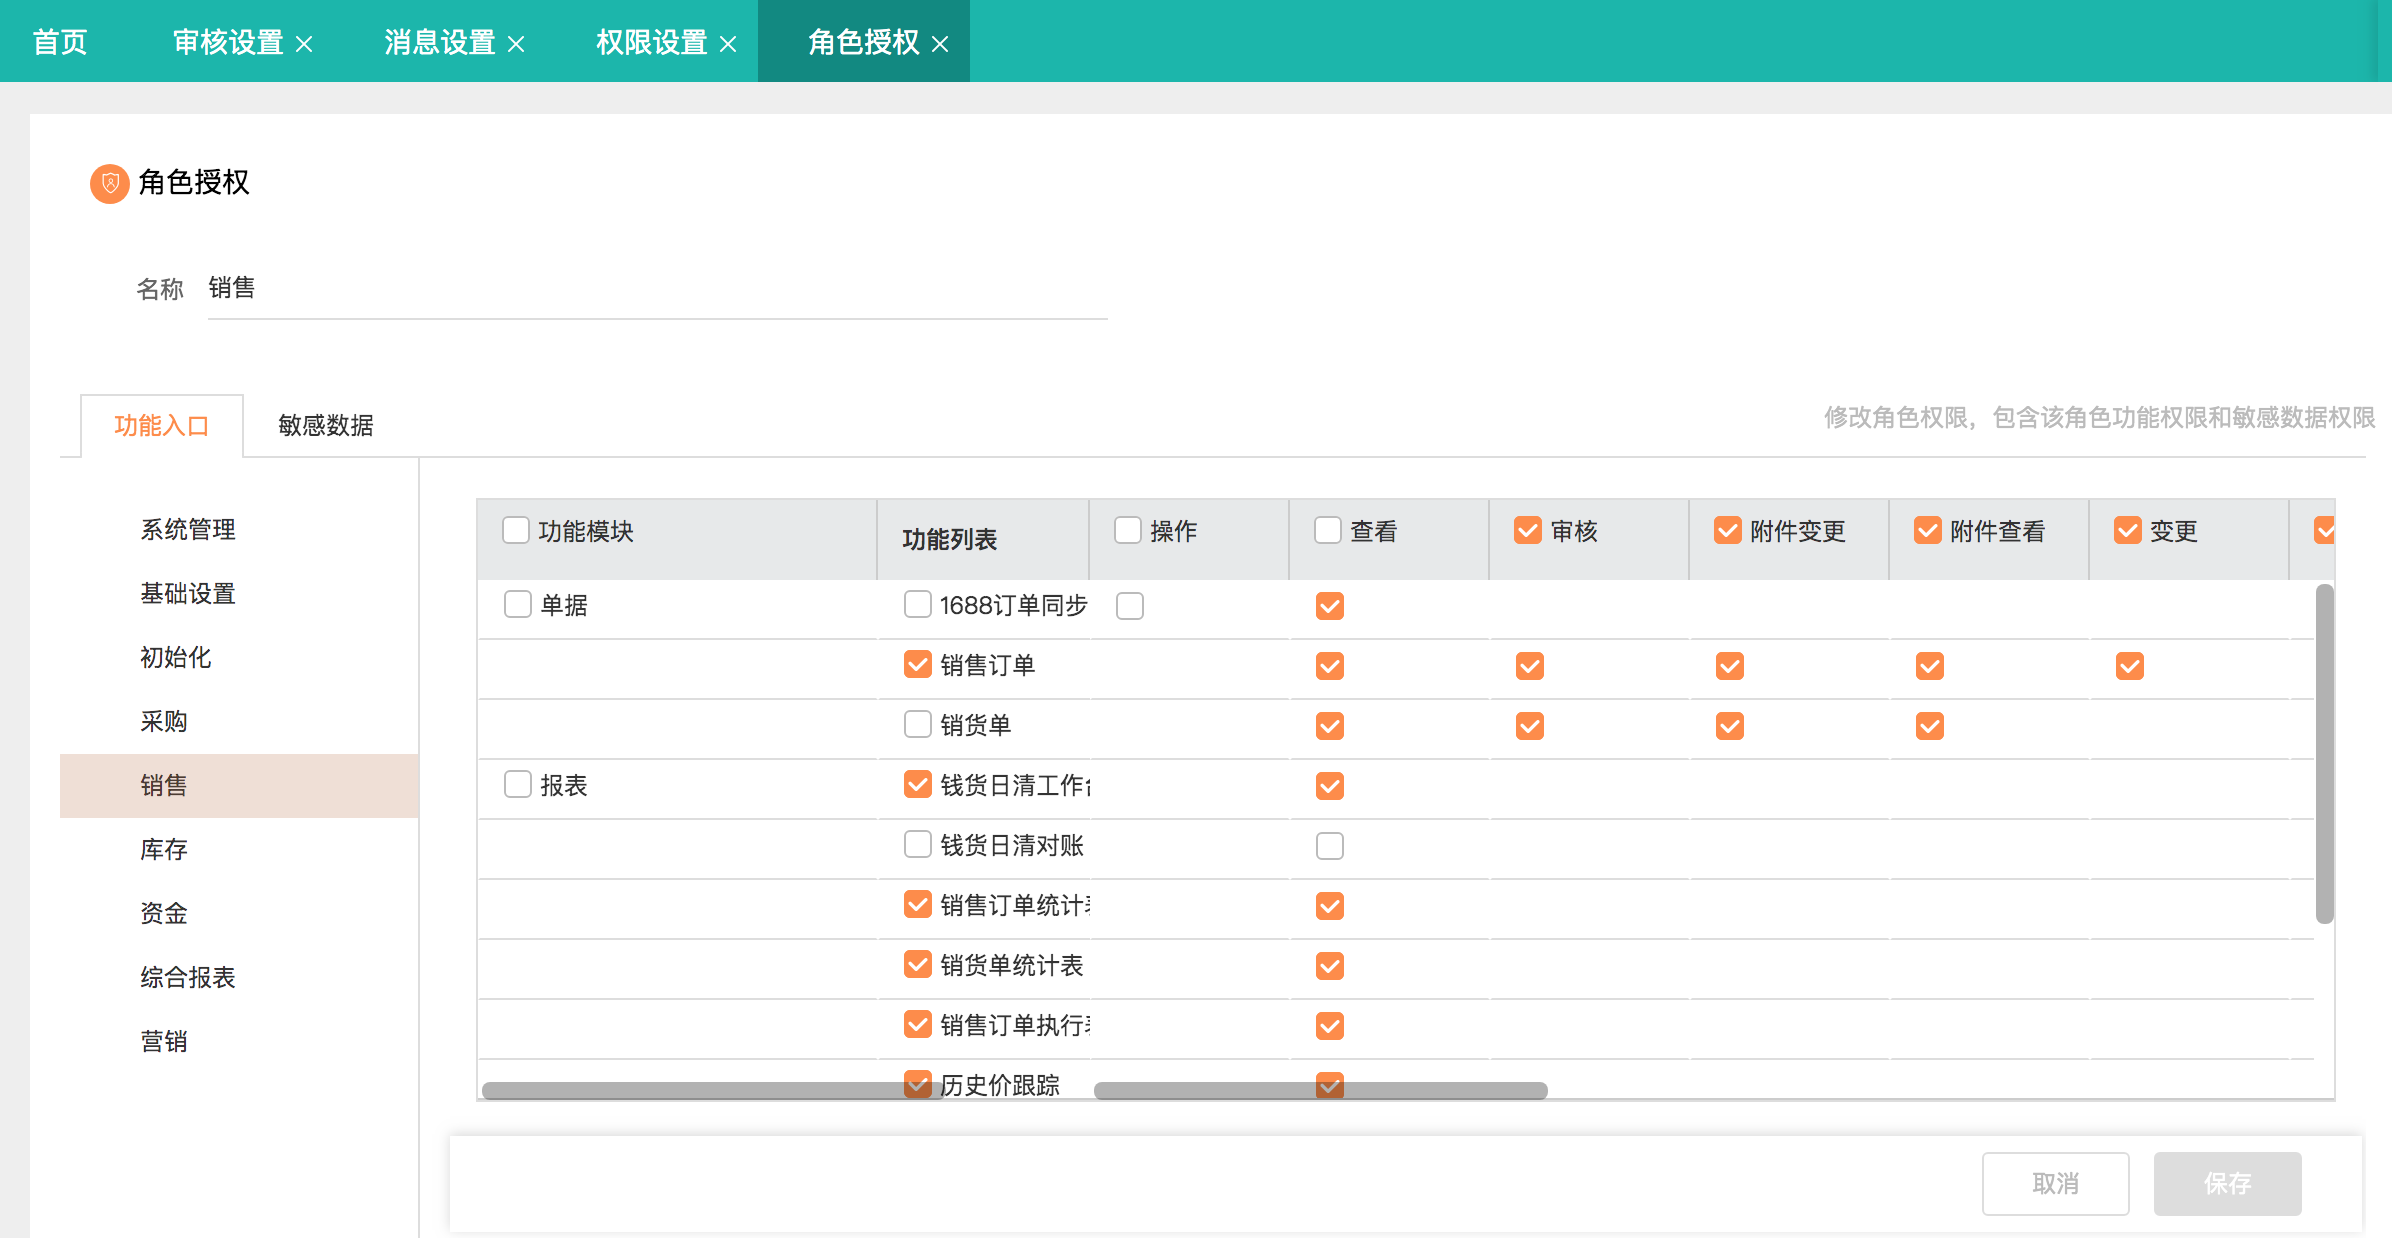Toggle 销货单 checkbox in 功能列表
This screenshot has width=2392, height=1238.
coord(914,725)
